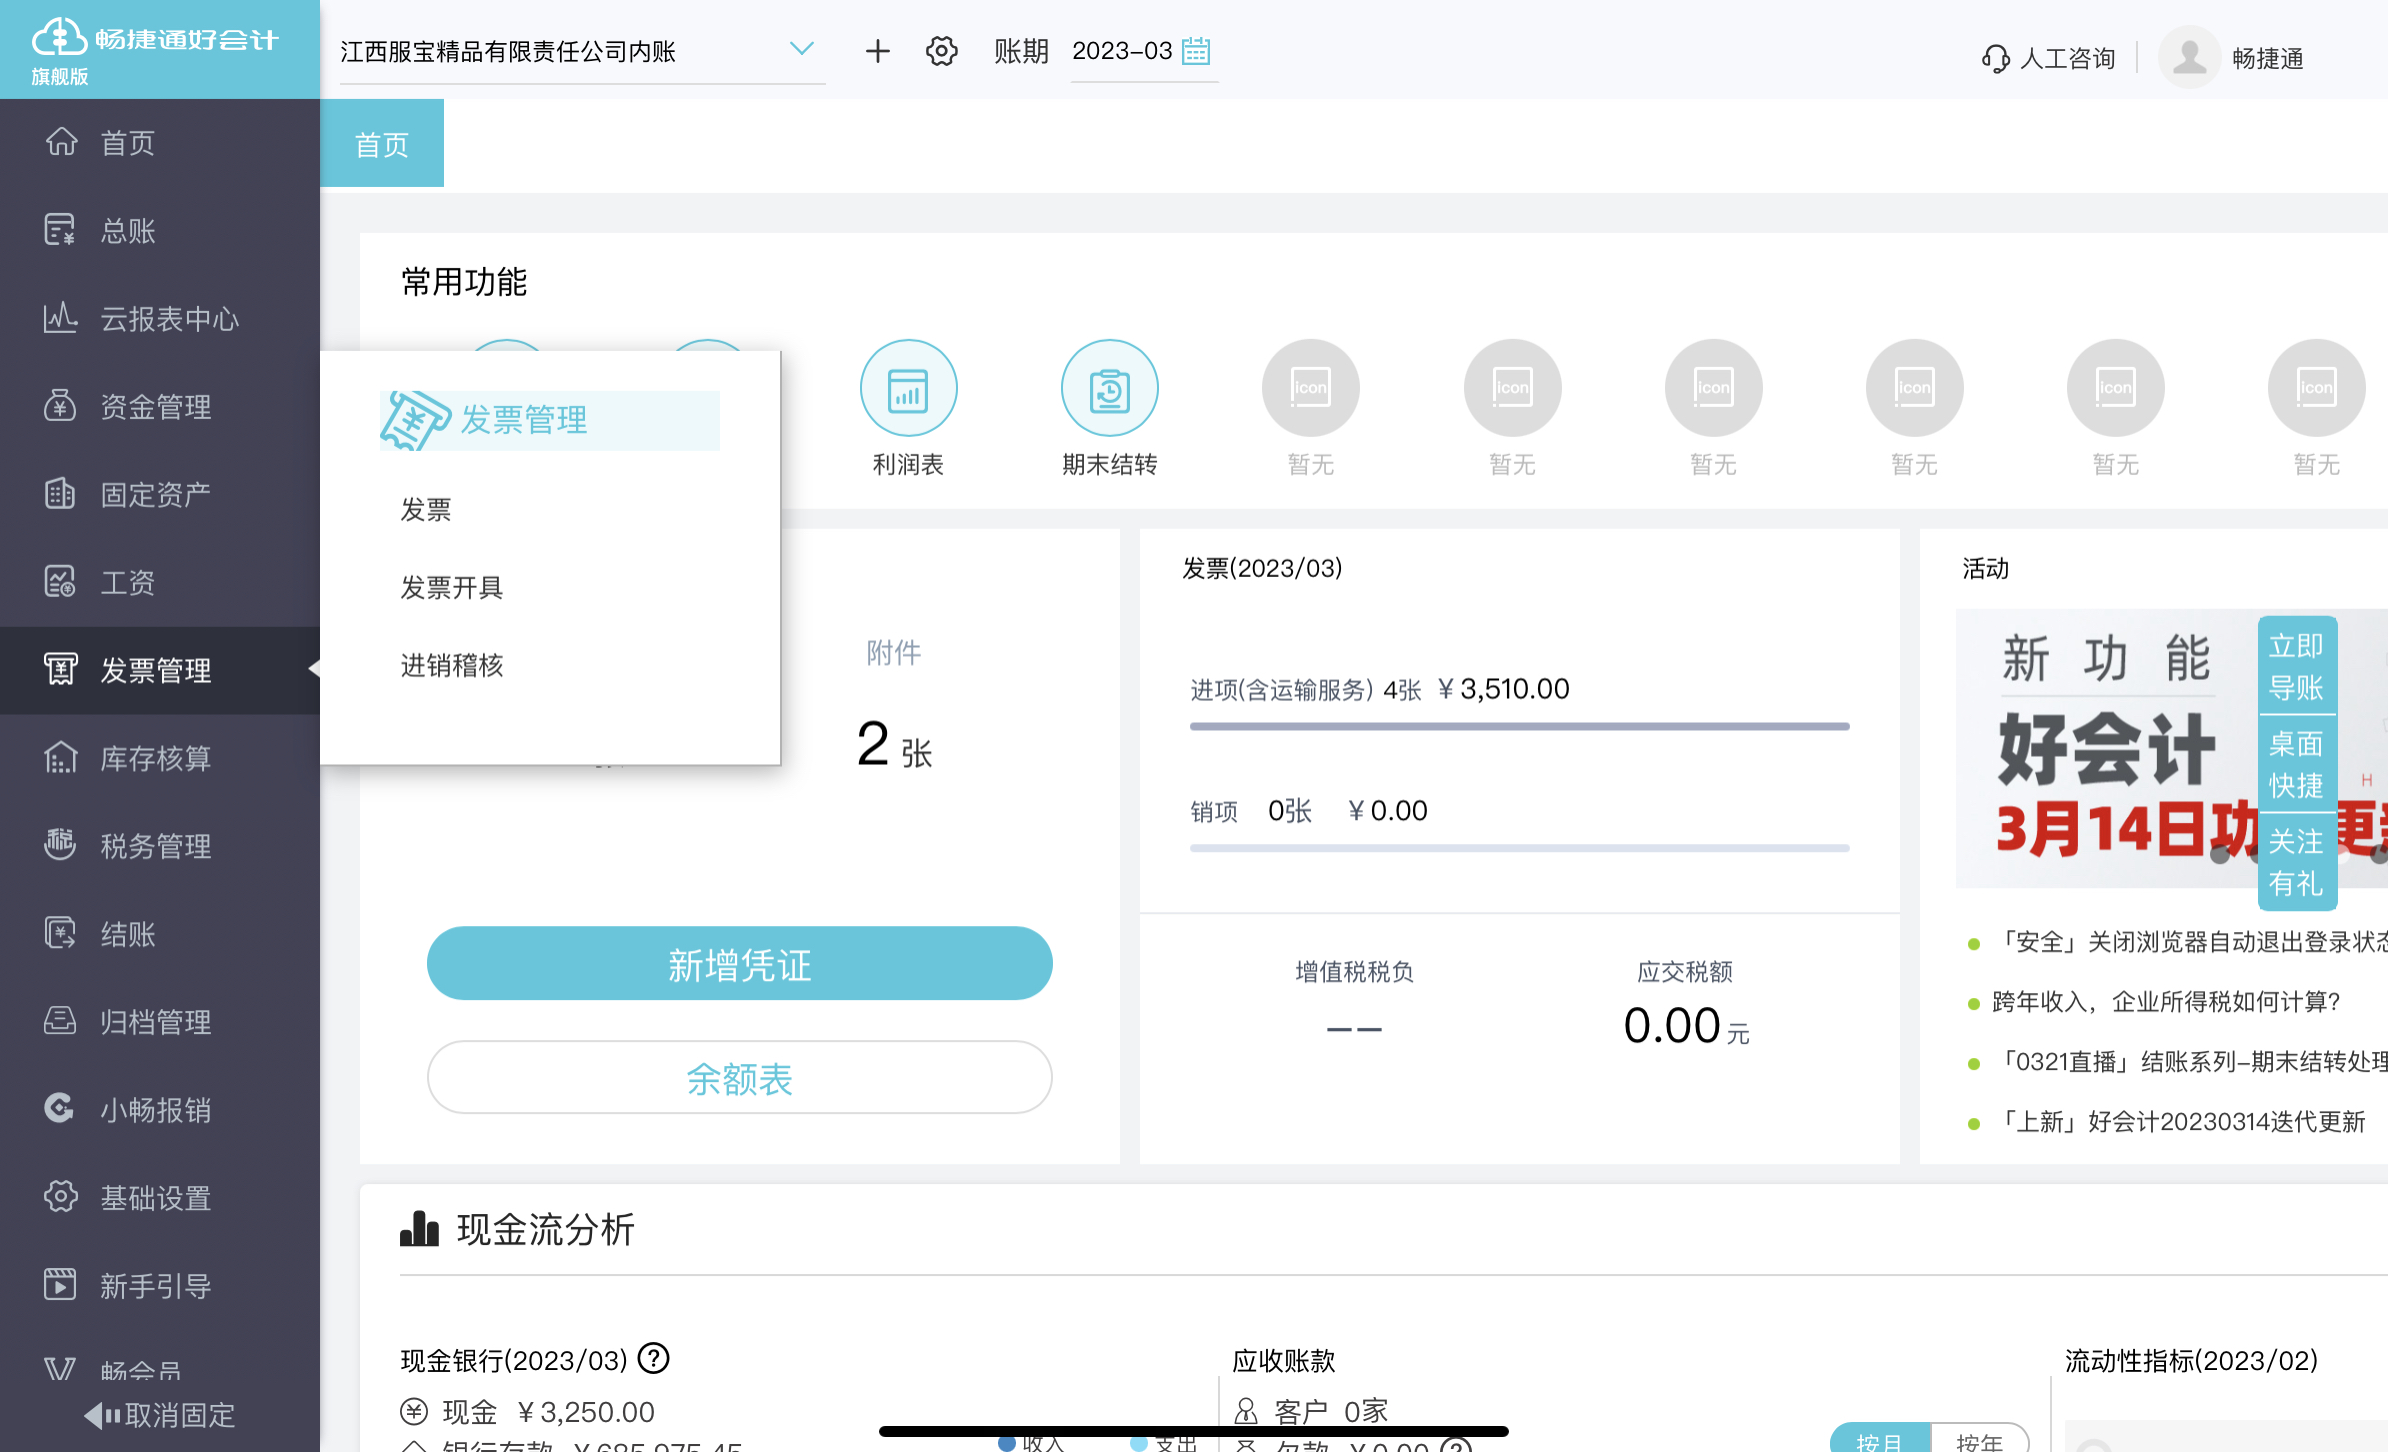
Task: Click 余额表 button
Action: [x=740, y=1075]
